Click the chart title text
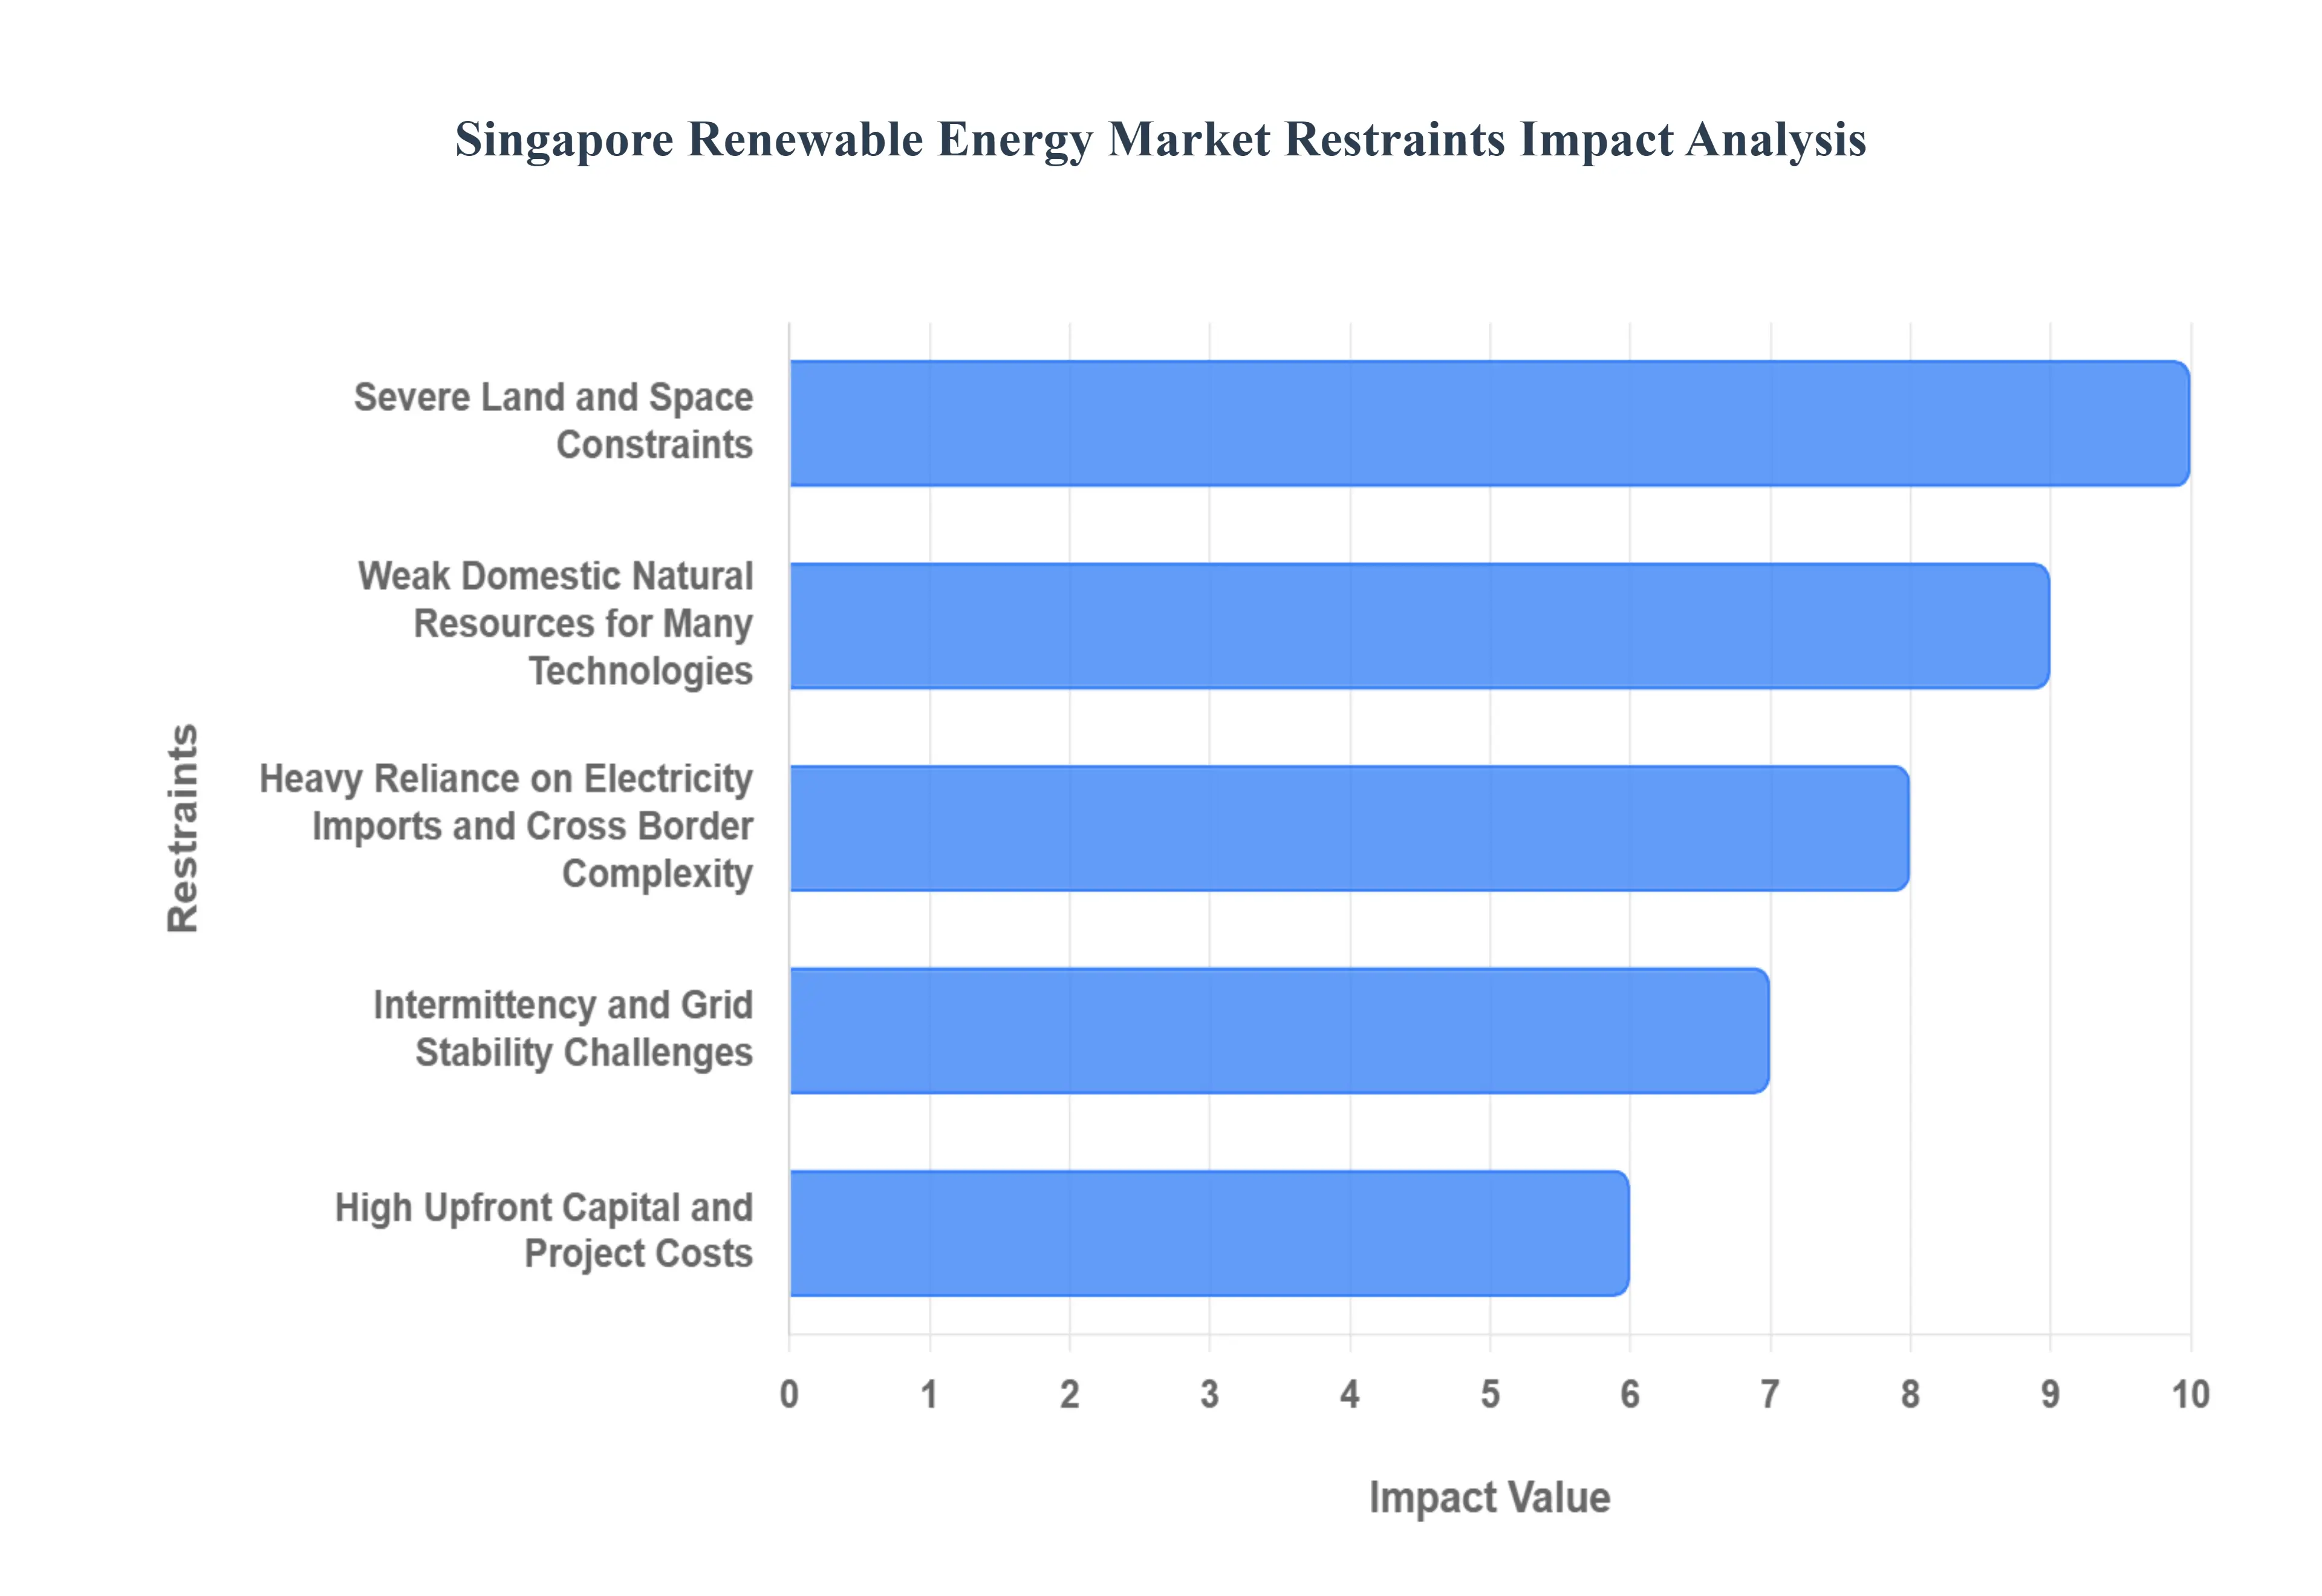 [x=1160, y=140]
